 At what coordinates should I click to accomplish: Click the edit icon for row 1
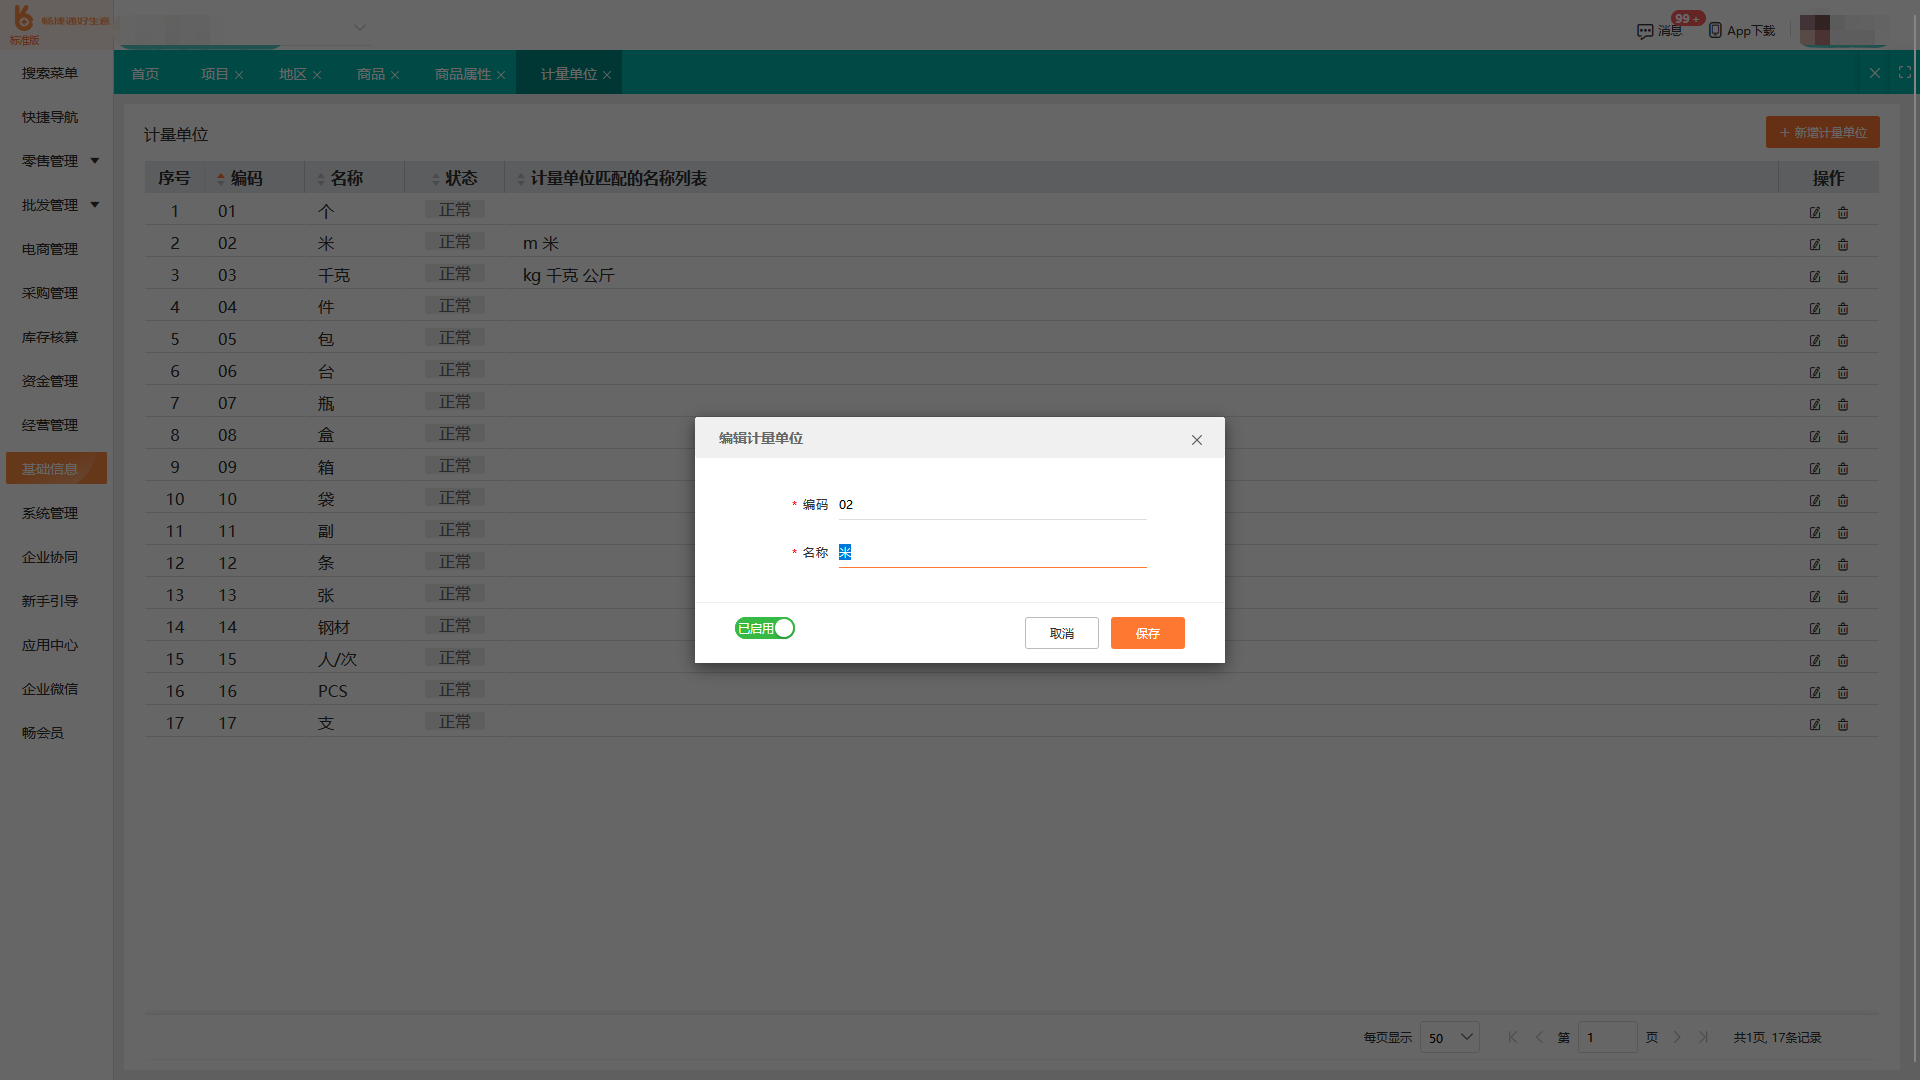[x=1815, y=211]
